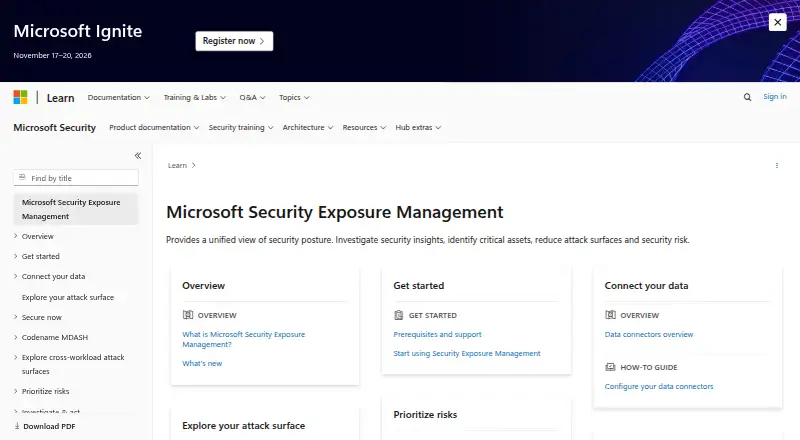Open the Q&A dropdown
The image size is (800, 440).
[x=253, y=97]
